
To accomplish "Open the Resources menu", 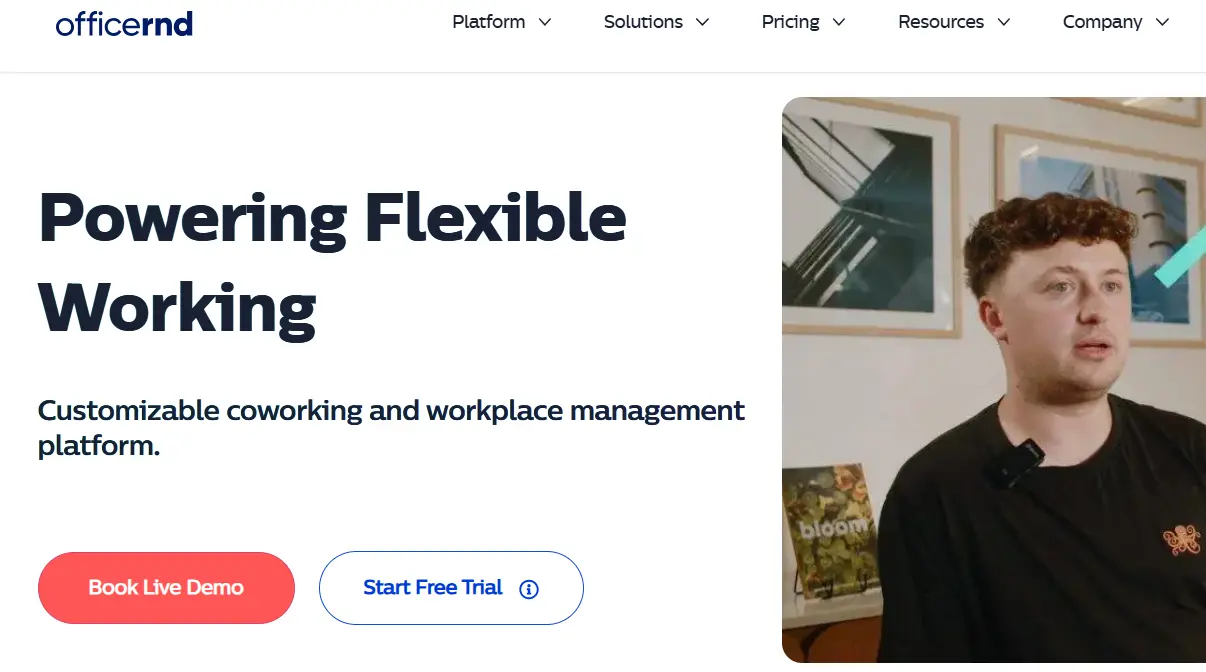I will point(941,22).
